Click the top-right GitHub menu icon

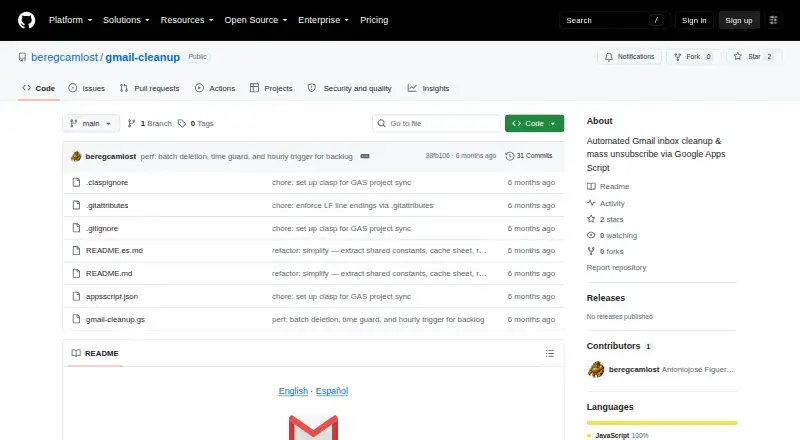click(773, 20)
